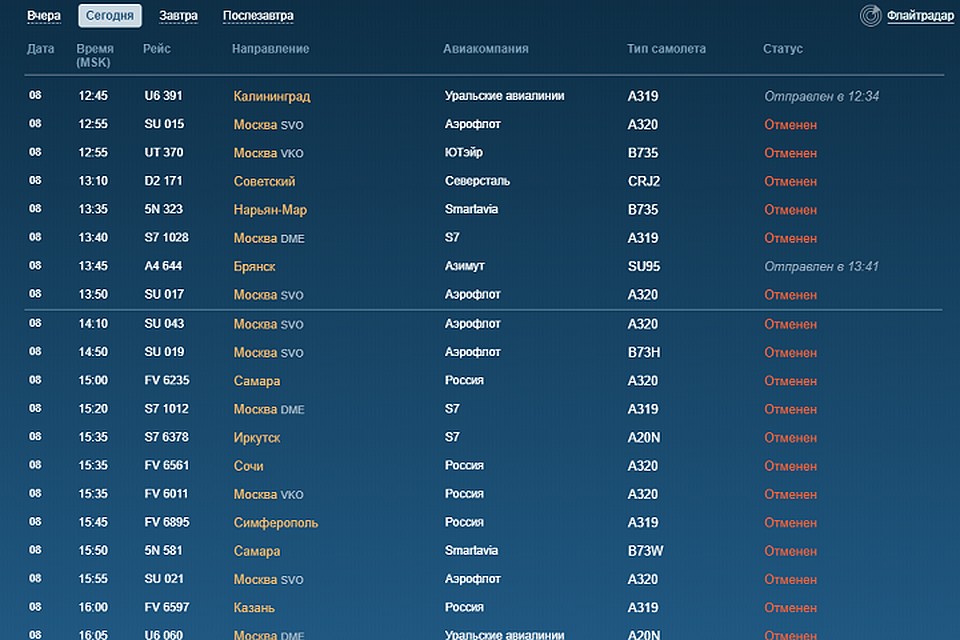Click the Направление column header
This screenshot has height=640, width=960.
[270, 49]
